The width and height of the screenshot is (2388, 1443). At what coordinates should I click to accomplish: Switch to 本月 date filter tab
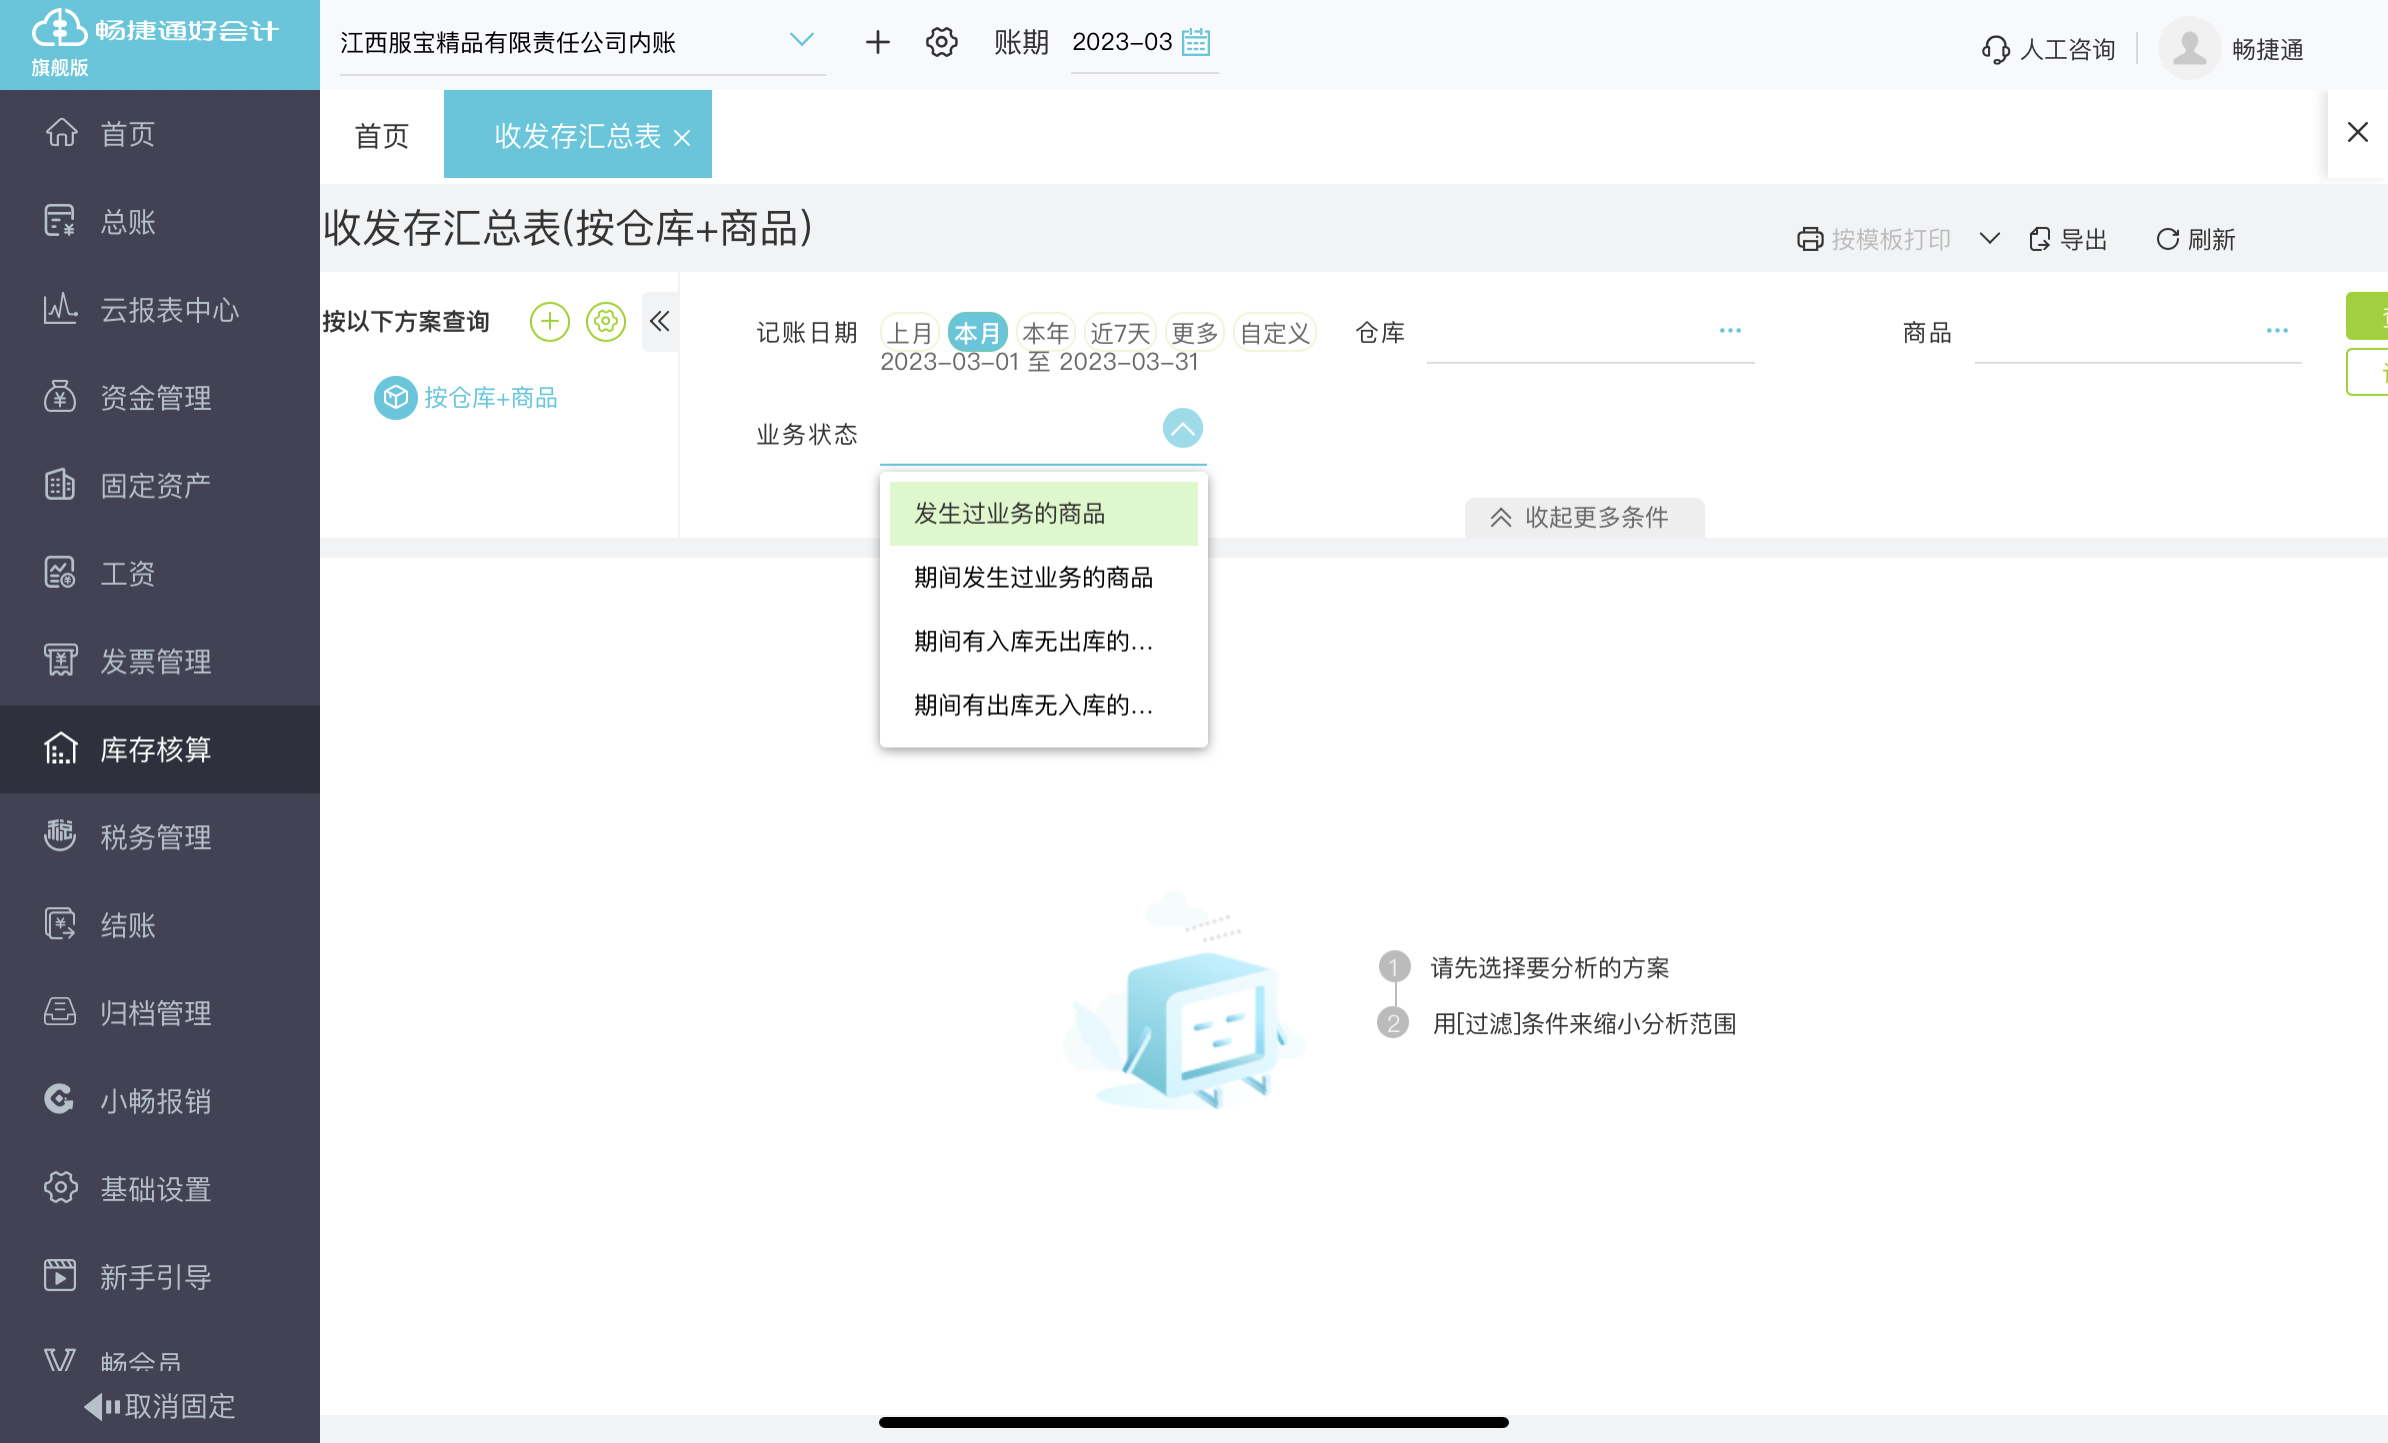click(974, 333)
